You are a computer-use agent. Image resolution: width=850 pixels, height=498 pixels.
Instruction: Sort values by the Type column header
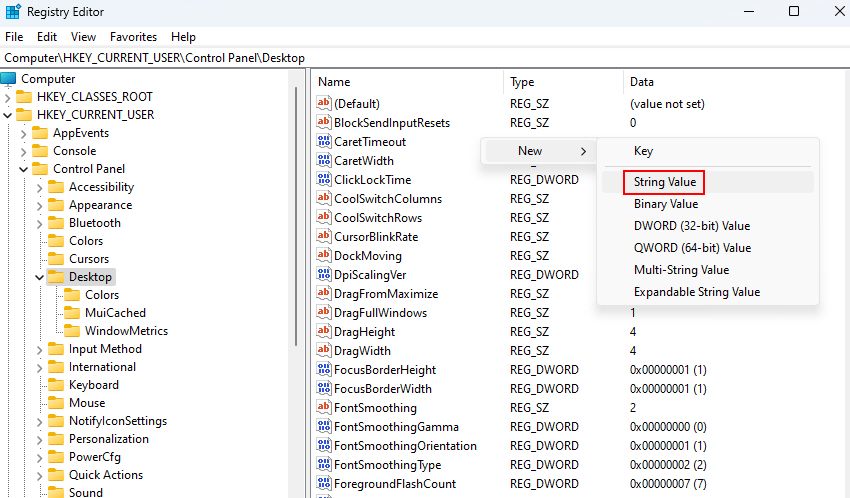pyautogui.click(x=563, y=82)
